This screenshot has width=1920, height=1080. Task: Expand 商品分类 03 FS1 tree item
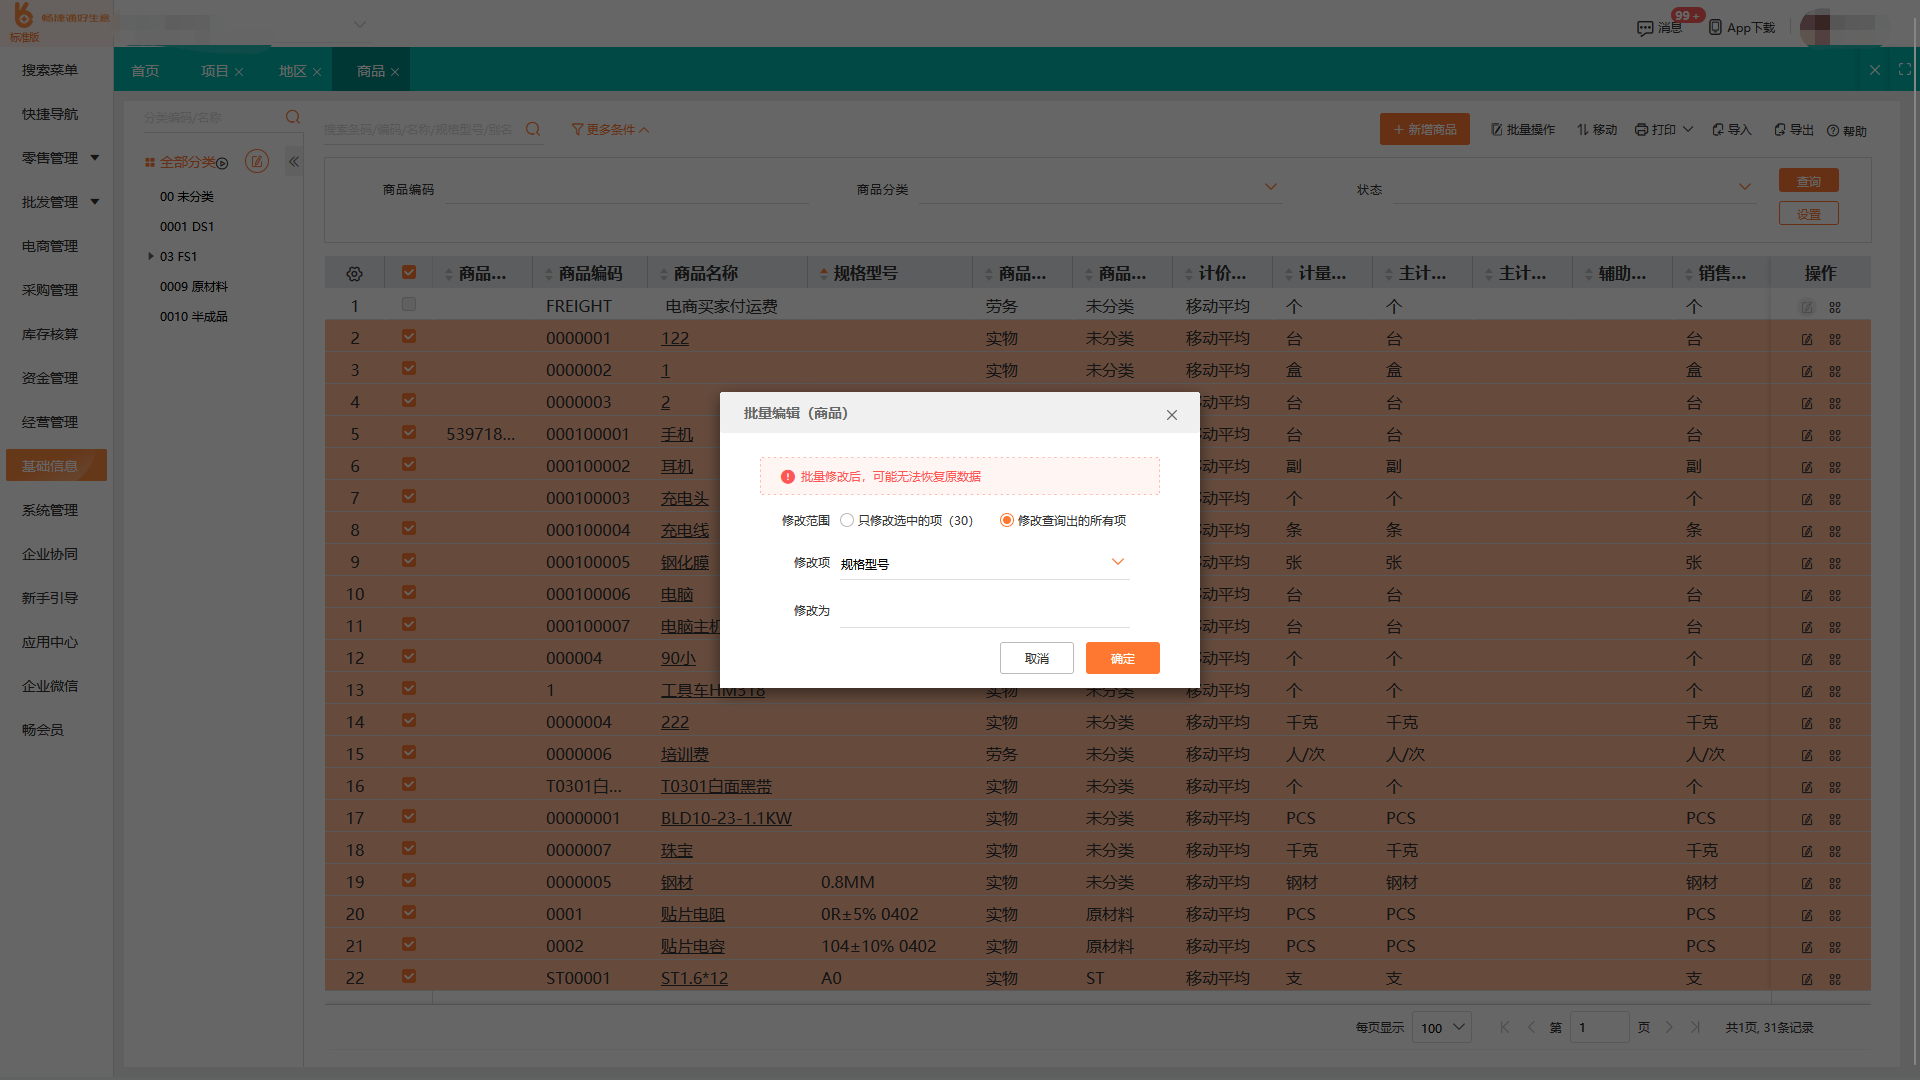coord(152,255)
